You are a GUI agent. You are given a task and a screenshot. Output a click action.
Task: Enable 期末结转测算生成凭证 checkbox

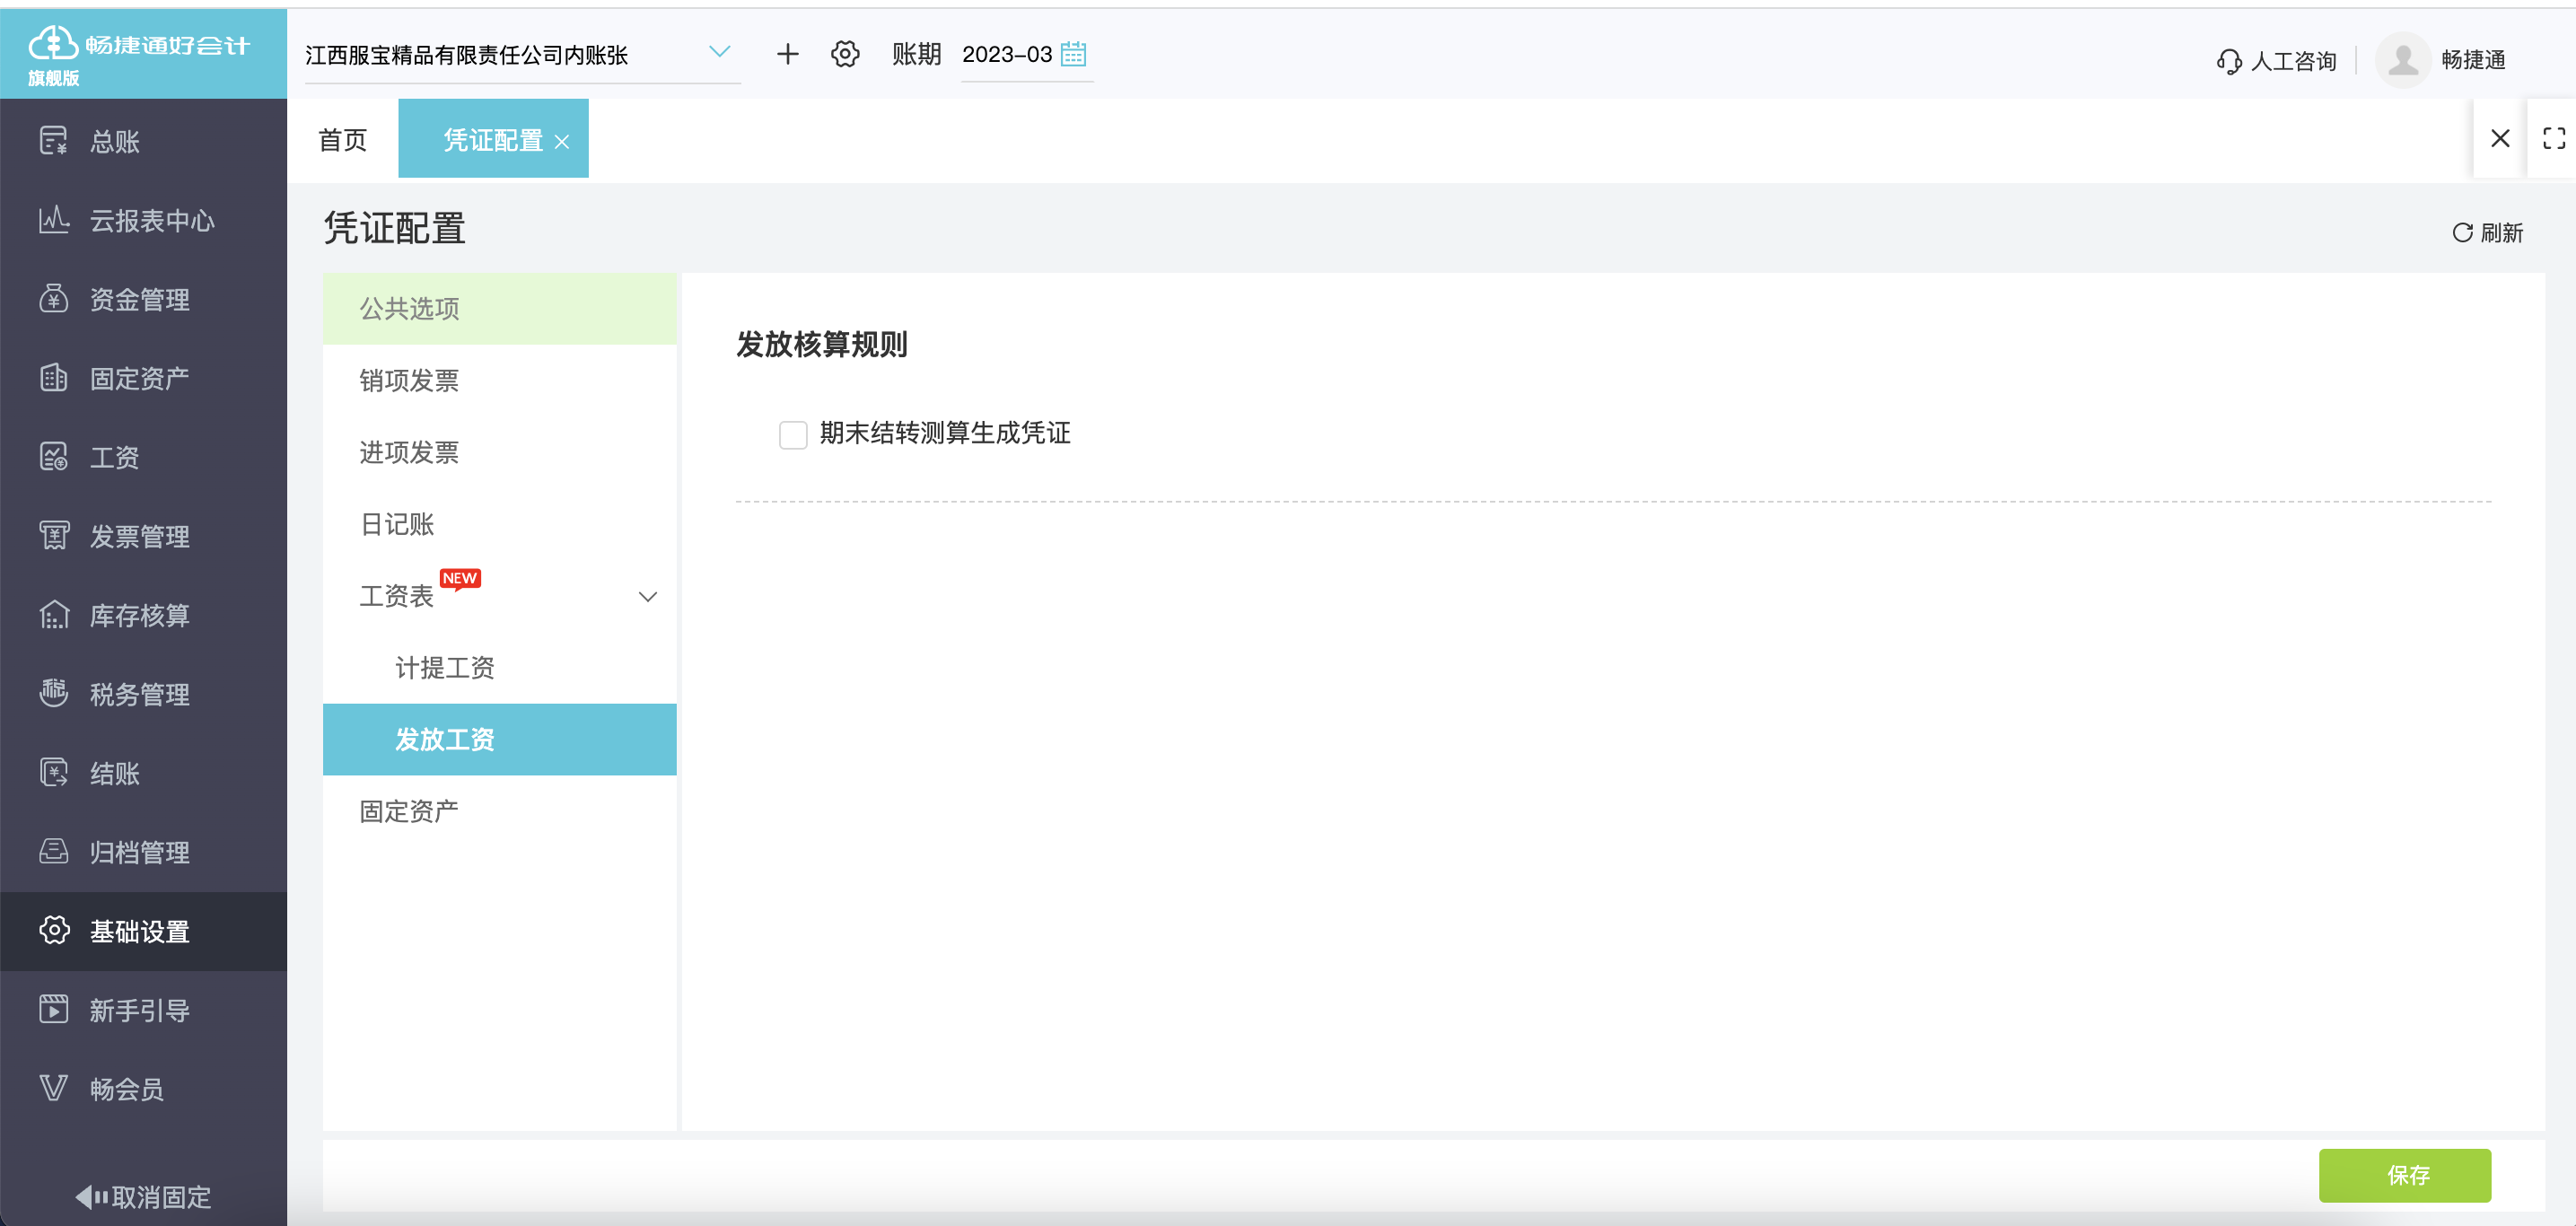(790, 433)
